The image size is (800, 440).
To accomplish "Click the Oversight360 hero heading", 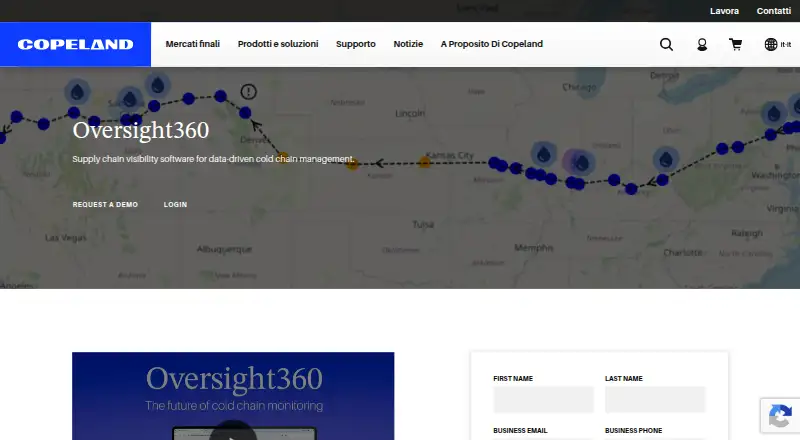I will click(x=141, y=130).
